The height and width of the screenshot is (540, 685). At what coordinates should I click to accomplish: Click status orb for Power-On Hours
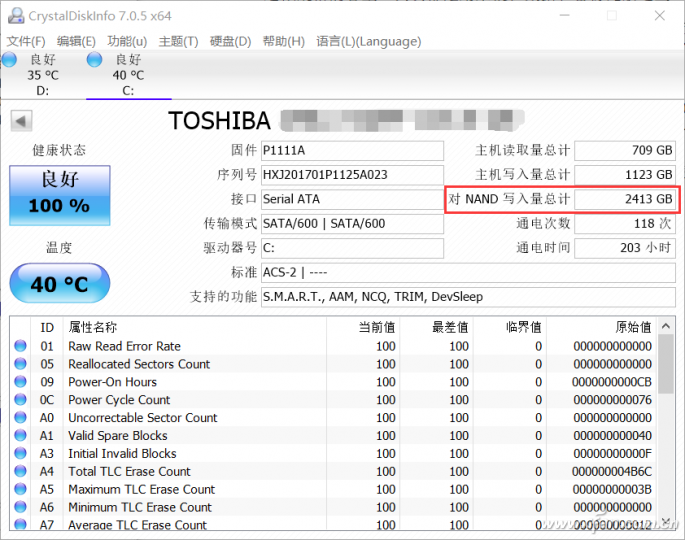click(21, 382)
